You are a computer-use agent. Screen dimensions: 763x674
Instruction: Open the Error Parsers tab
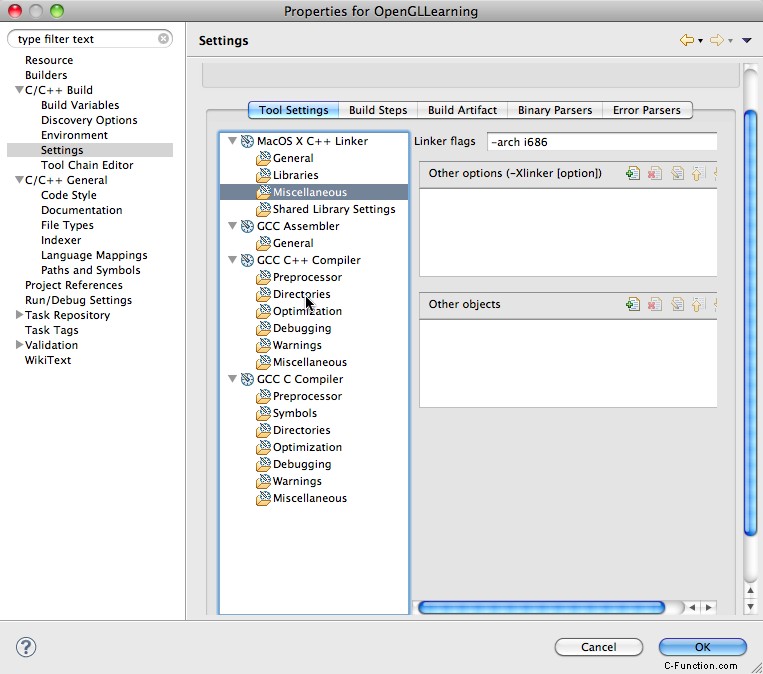point(646,110)
